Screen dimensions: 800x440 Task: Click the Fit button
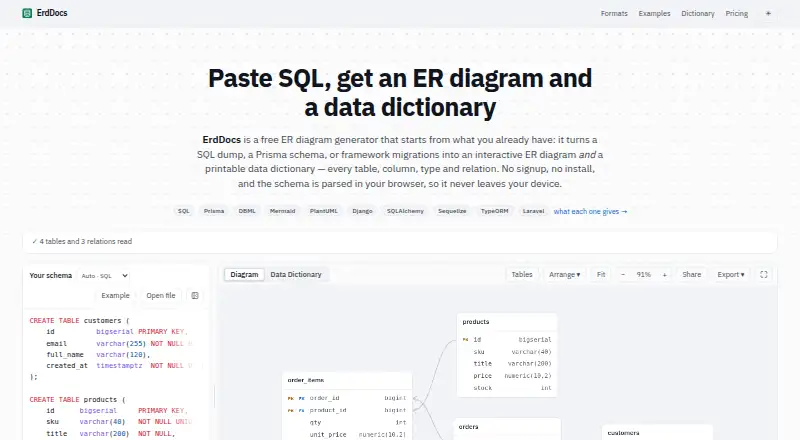click(601, 275)
